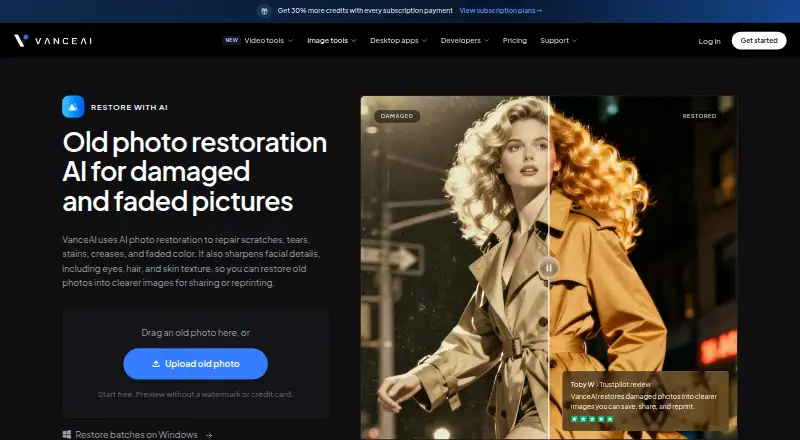Viewport: 800px width, 440px height.
Task: Click the 'Start free. Preview without a watermark' text
Action: point(195,394)
